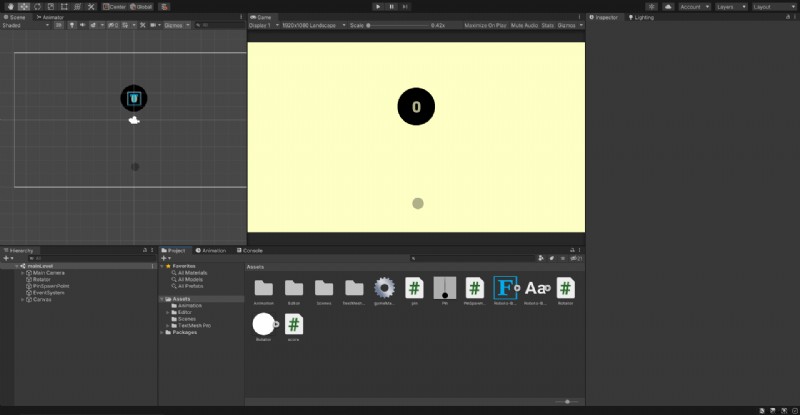Click the Pause button
This screenshot has width=800, height=415.
391,6
